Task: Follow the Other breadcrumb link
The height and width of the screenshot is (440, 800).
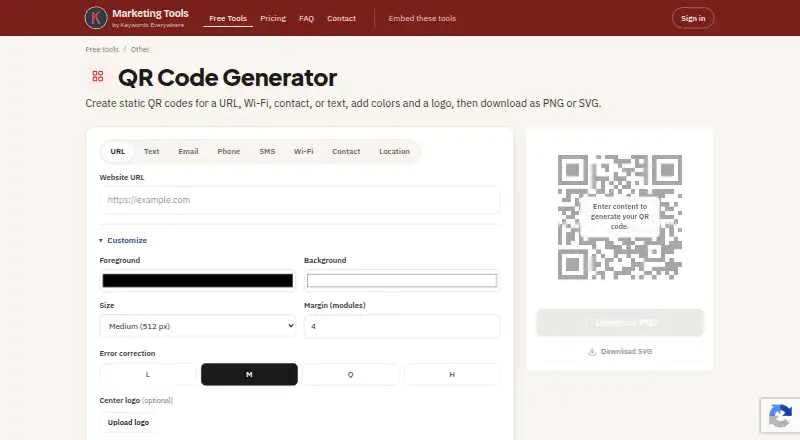Action: (x=140, y=50)
